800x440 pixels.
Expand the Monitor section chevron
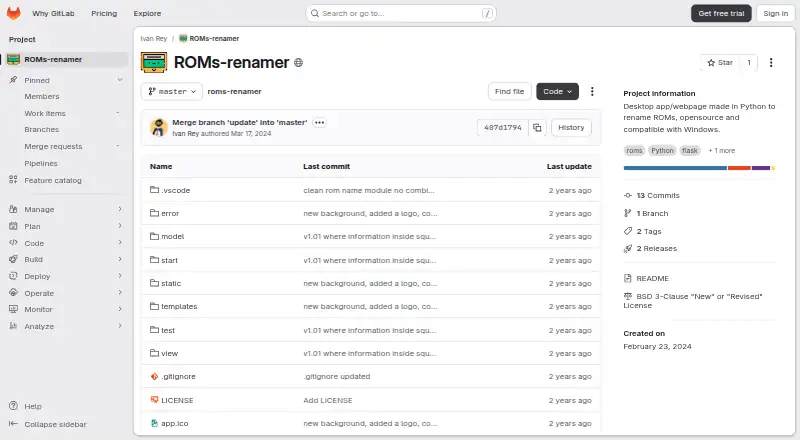click(120, 309)
